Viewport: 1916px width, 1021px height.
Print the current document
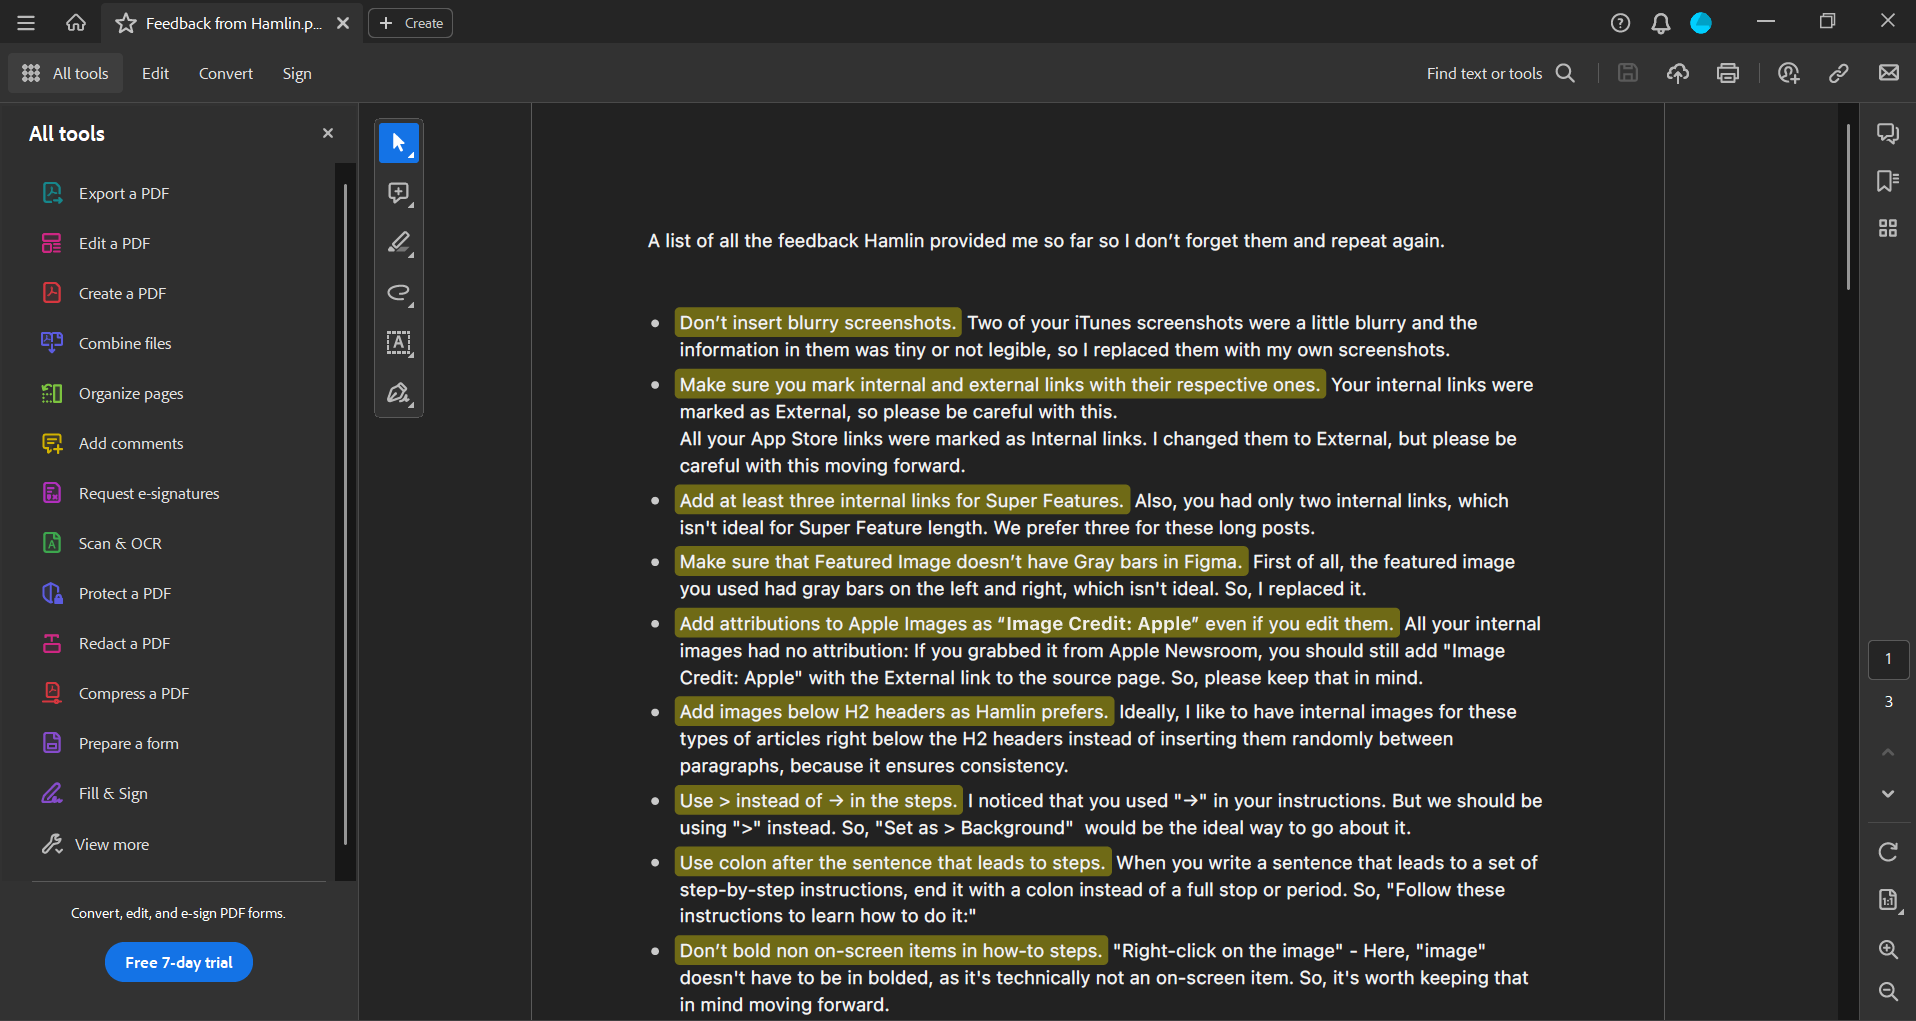coord(1727,73)
